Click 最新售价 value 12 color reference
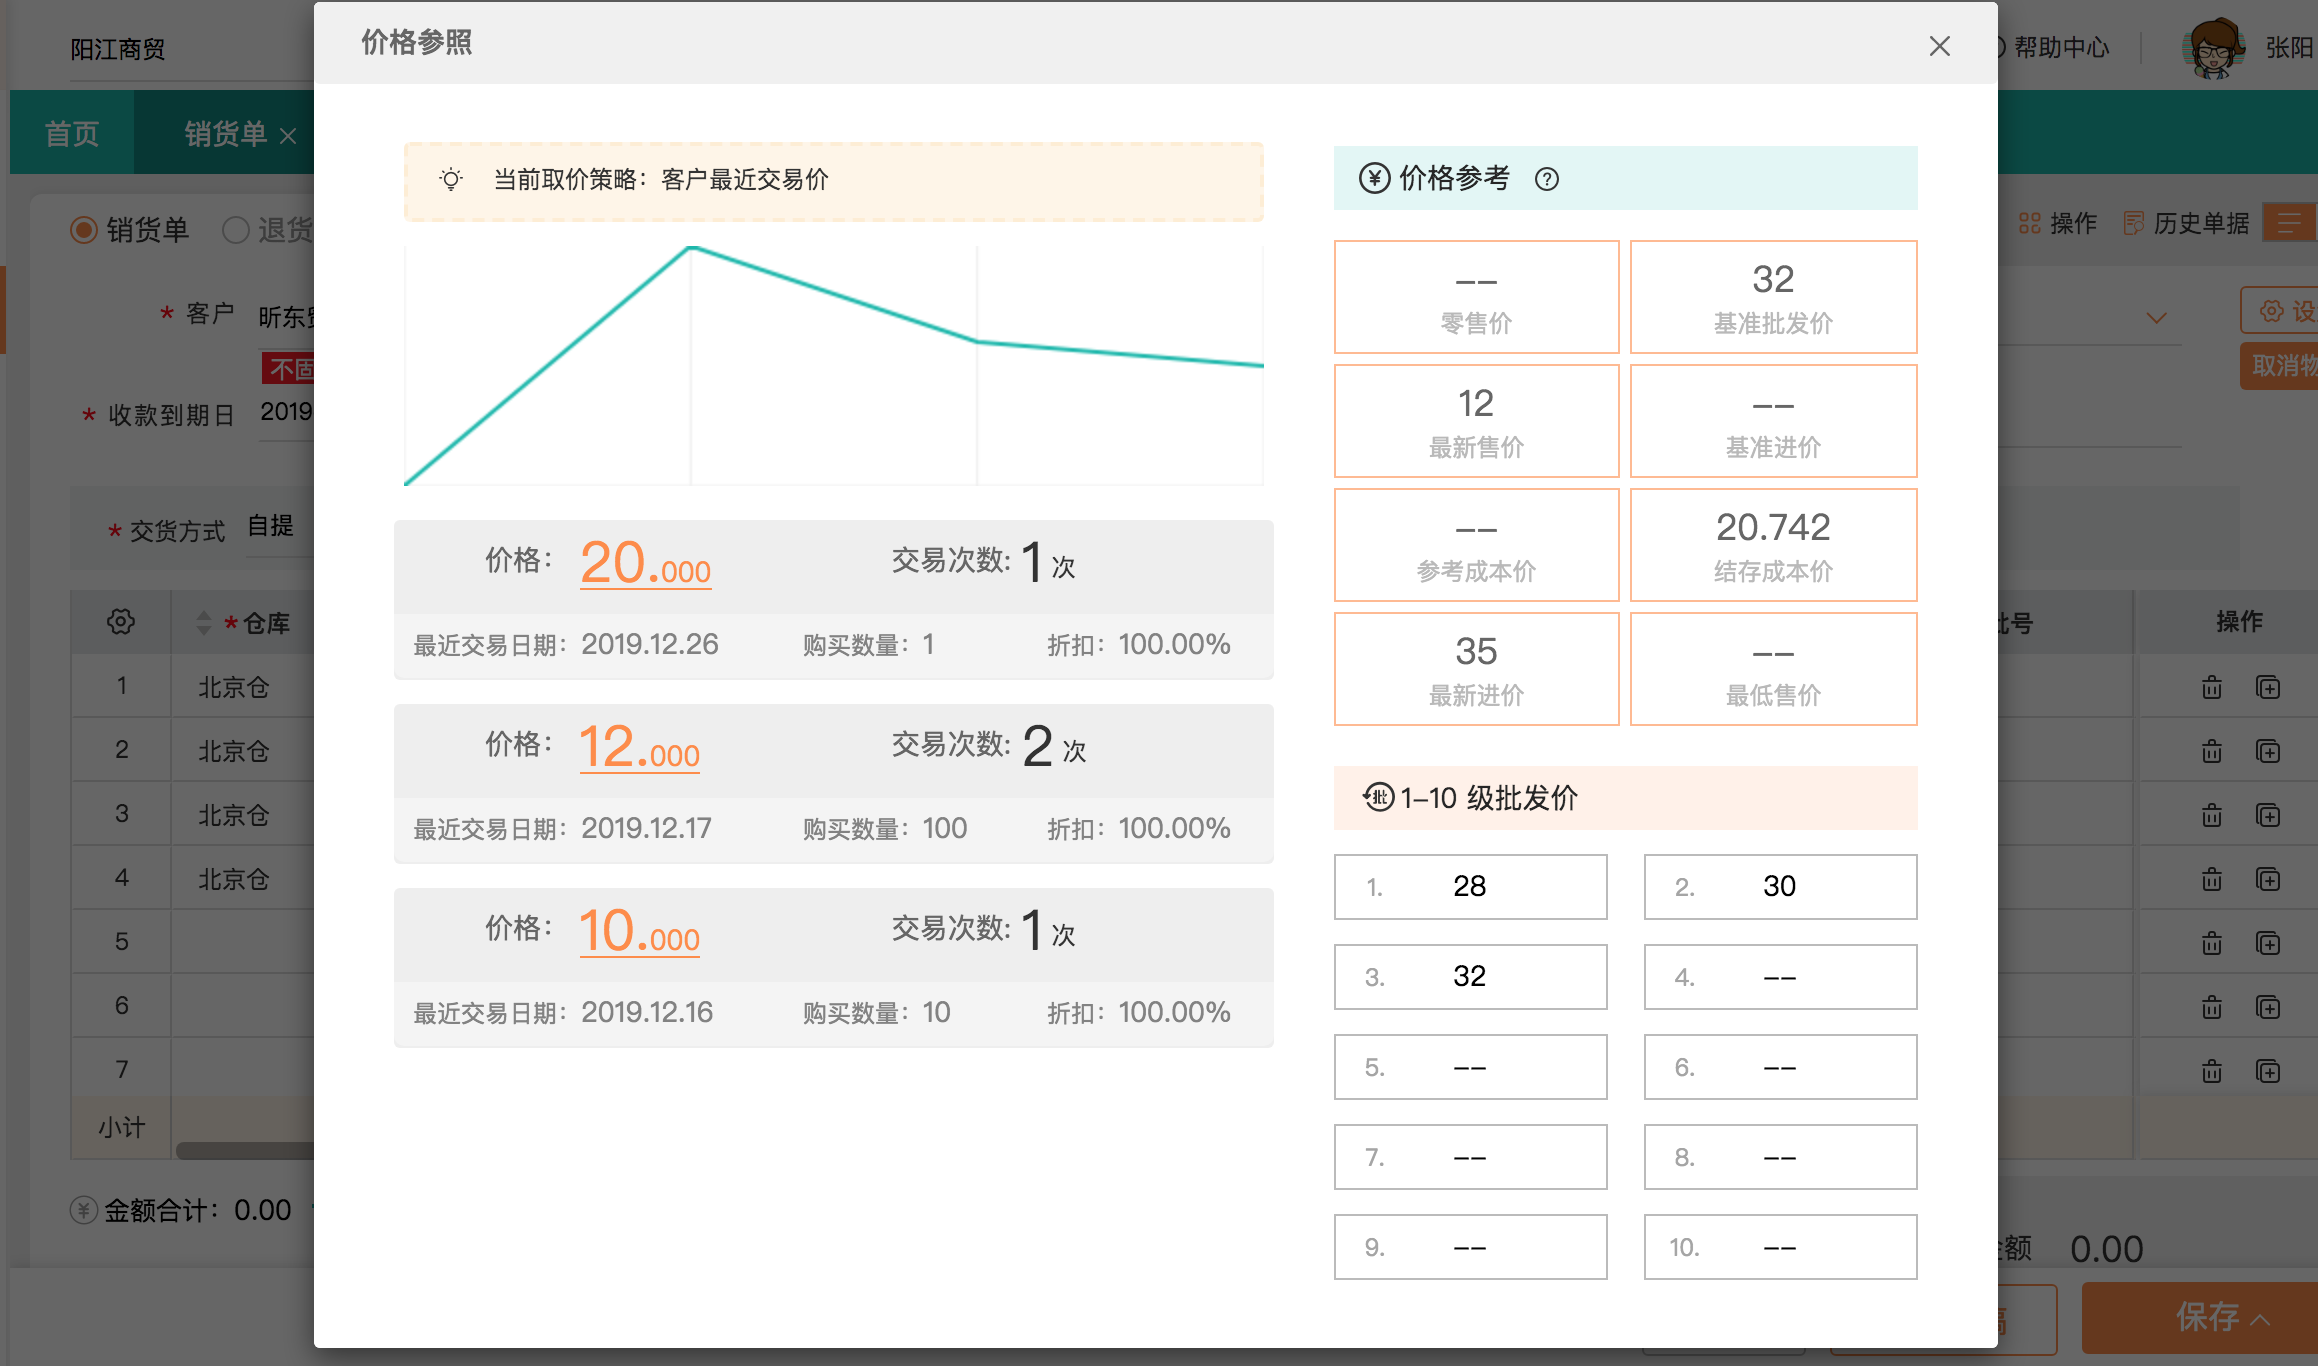 1471,403
